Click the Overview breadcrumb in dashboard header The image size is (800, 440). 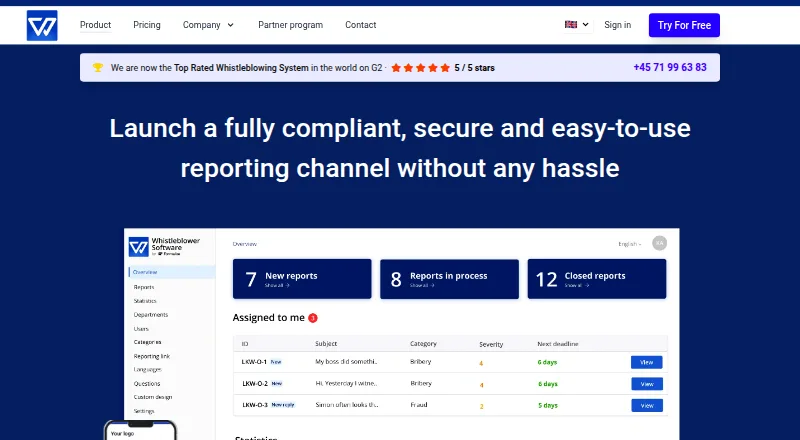coord(244,244)
